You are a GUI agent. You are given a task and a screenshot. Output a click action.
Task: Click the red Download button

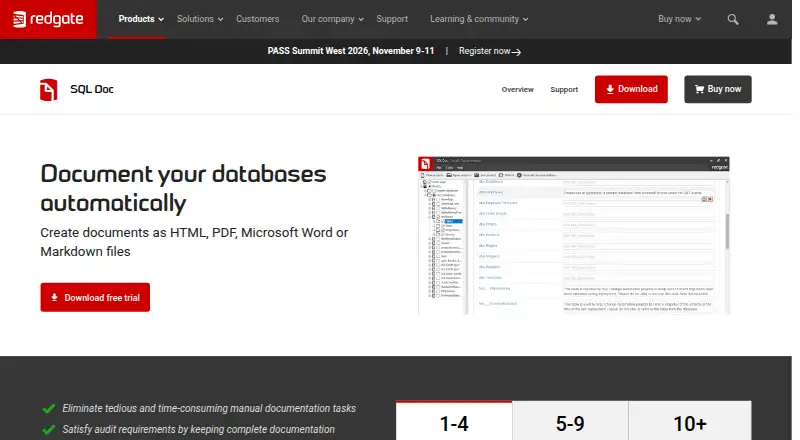631,89
